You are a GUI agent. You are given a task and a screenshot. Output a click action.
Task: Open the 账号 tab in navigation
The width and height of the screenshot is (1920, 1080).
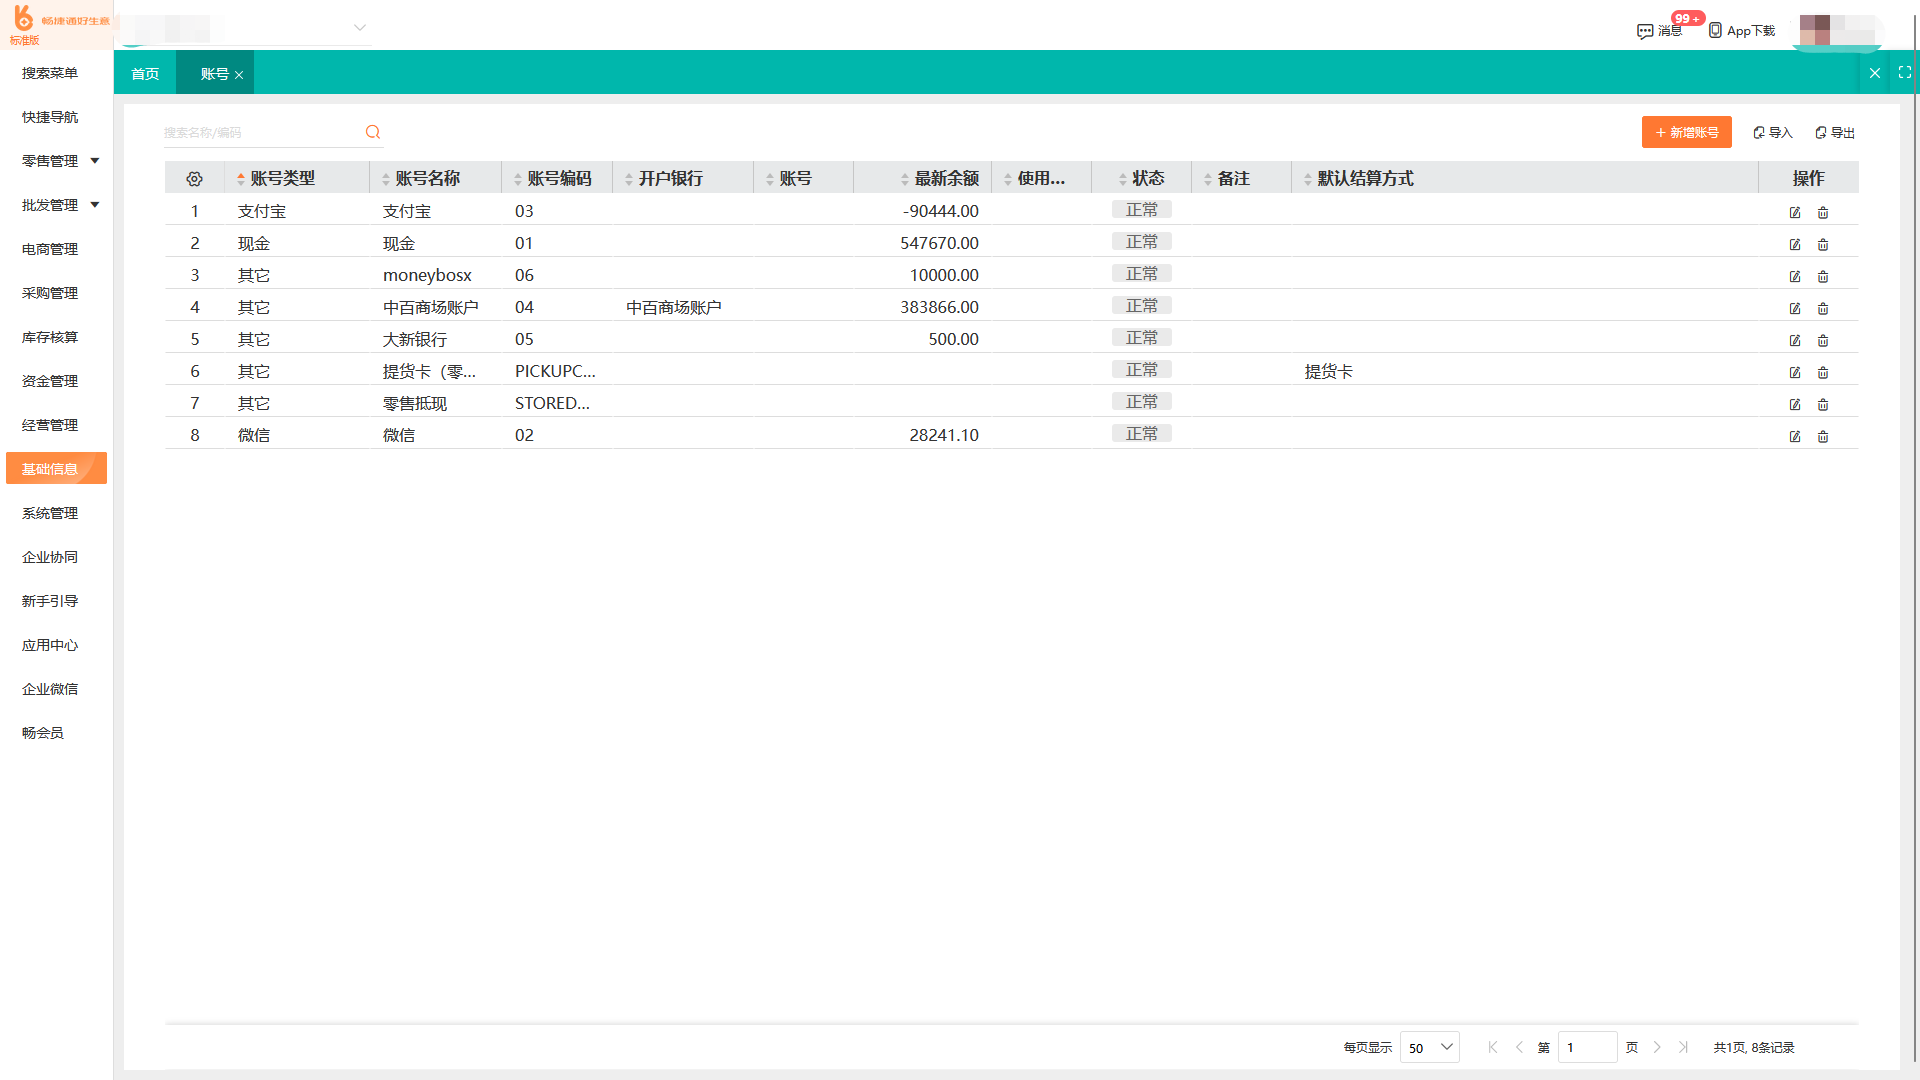[x=214, y=73]
